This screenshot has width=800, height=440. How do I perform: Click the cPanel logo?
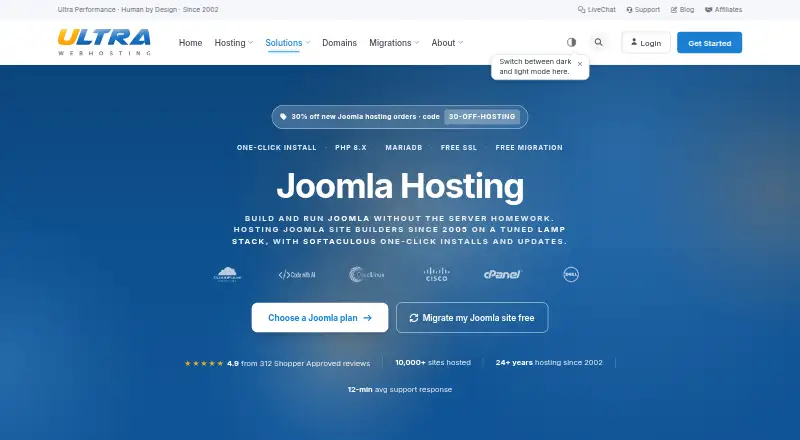(503, 275)
